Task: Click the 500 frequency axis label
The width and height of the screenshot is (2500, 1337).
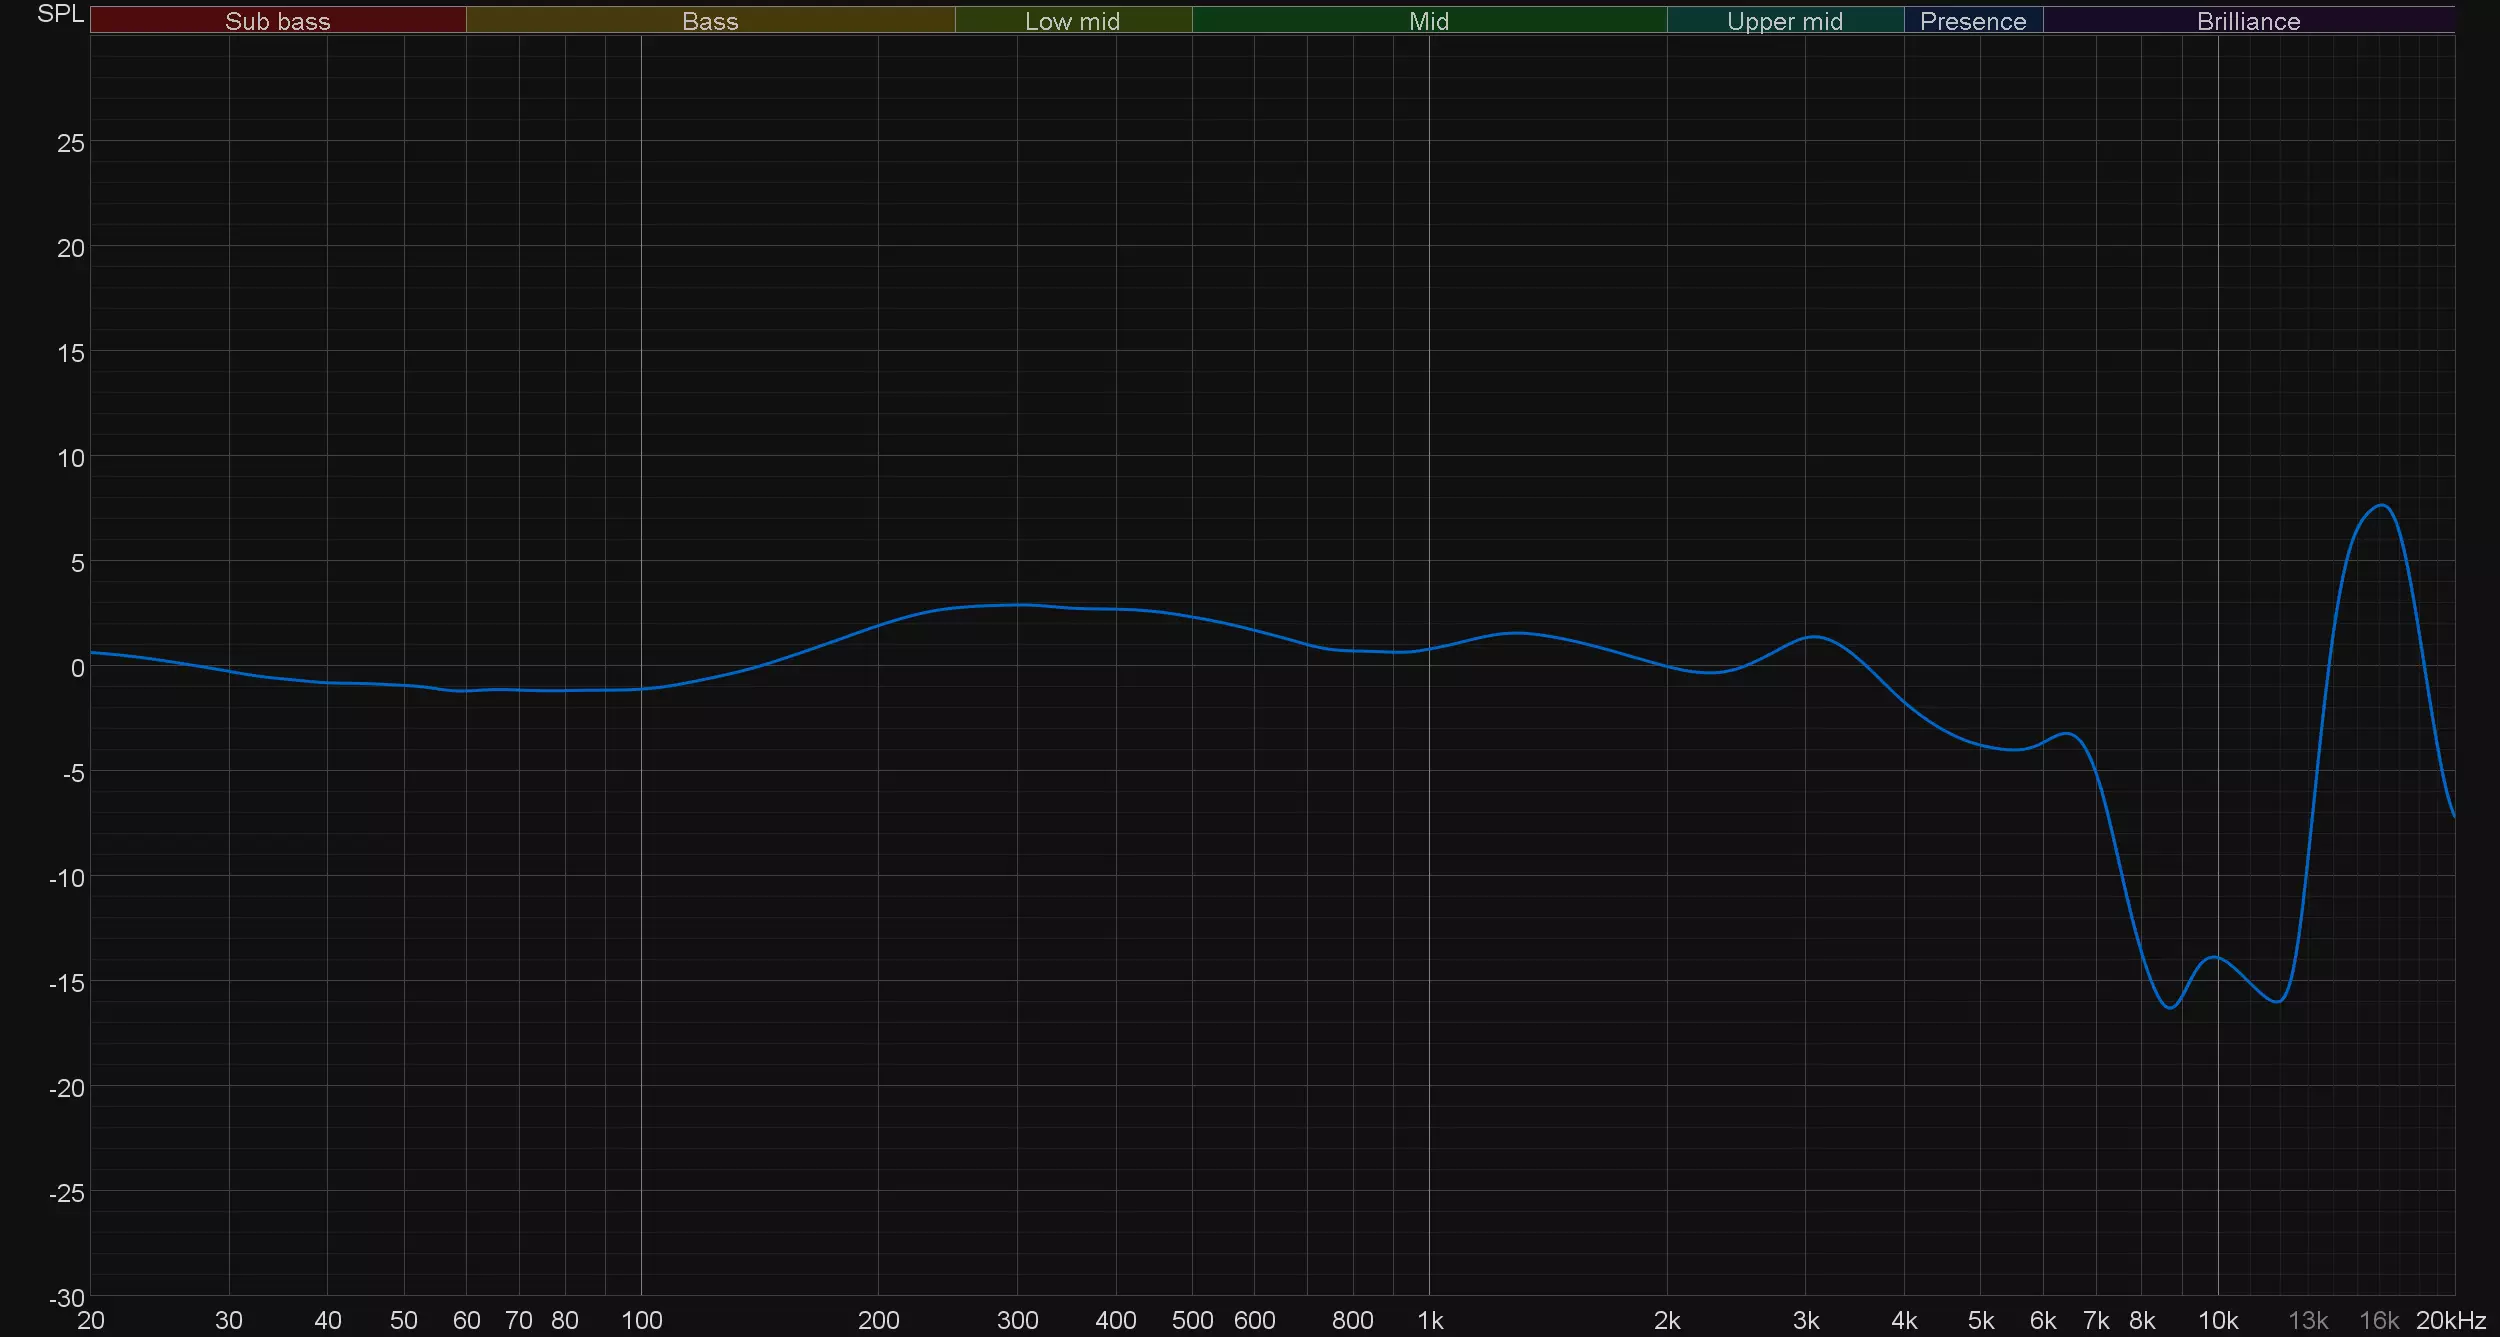Action: tap(1192, 1320)
